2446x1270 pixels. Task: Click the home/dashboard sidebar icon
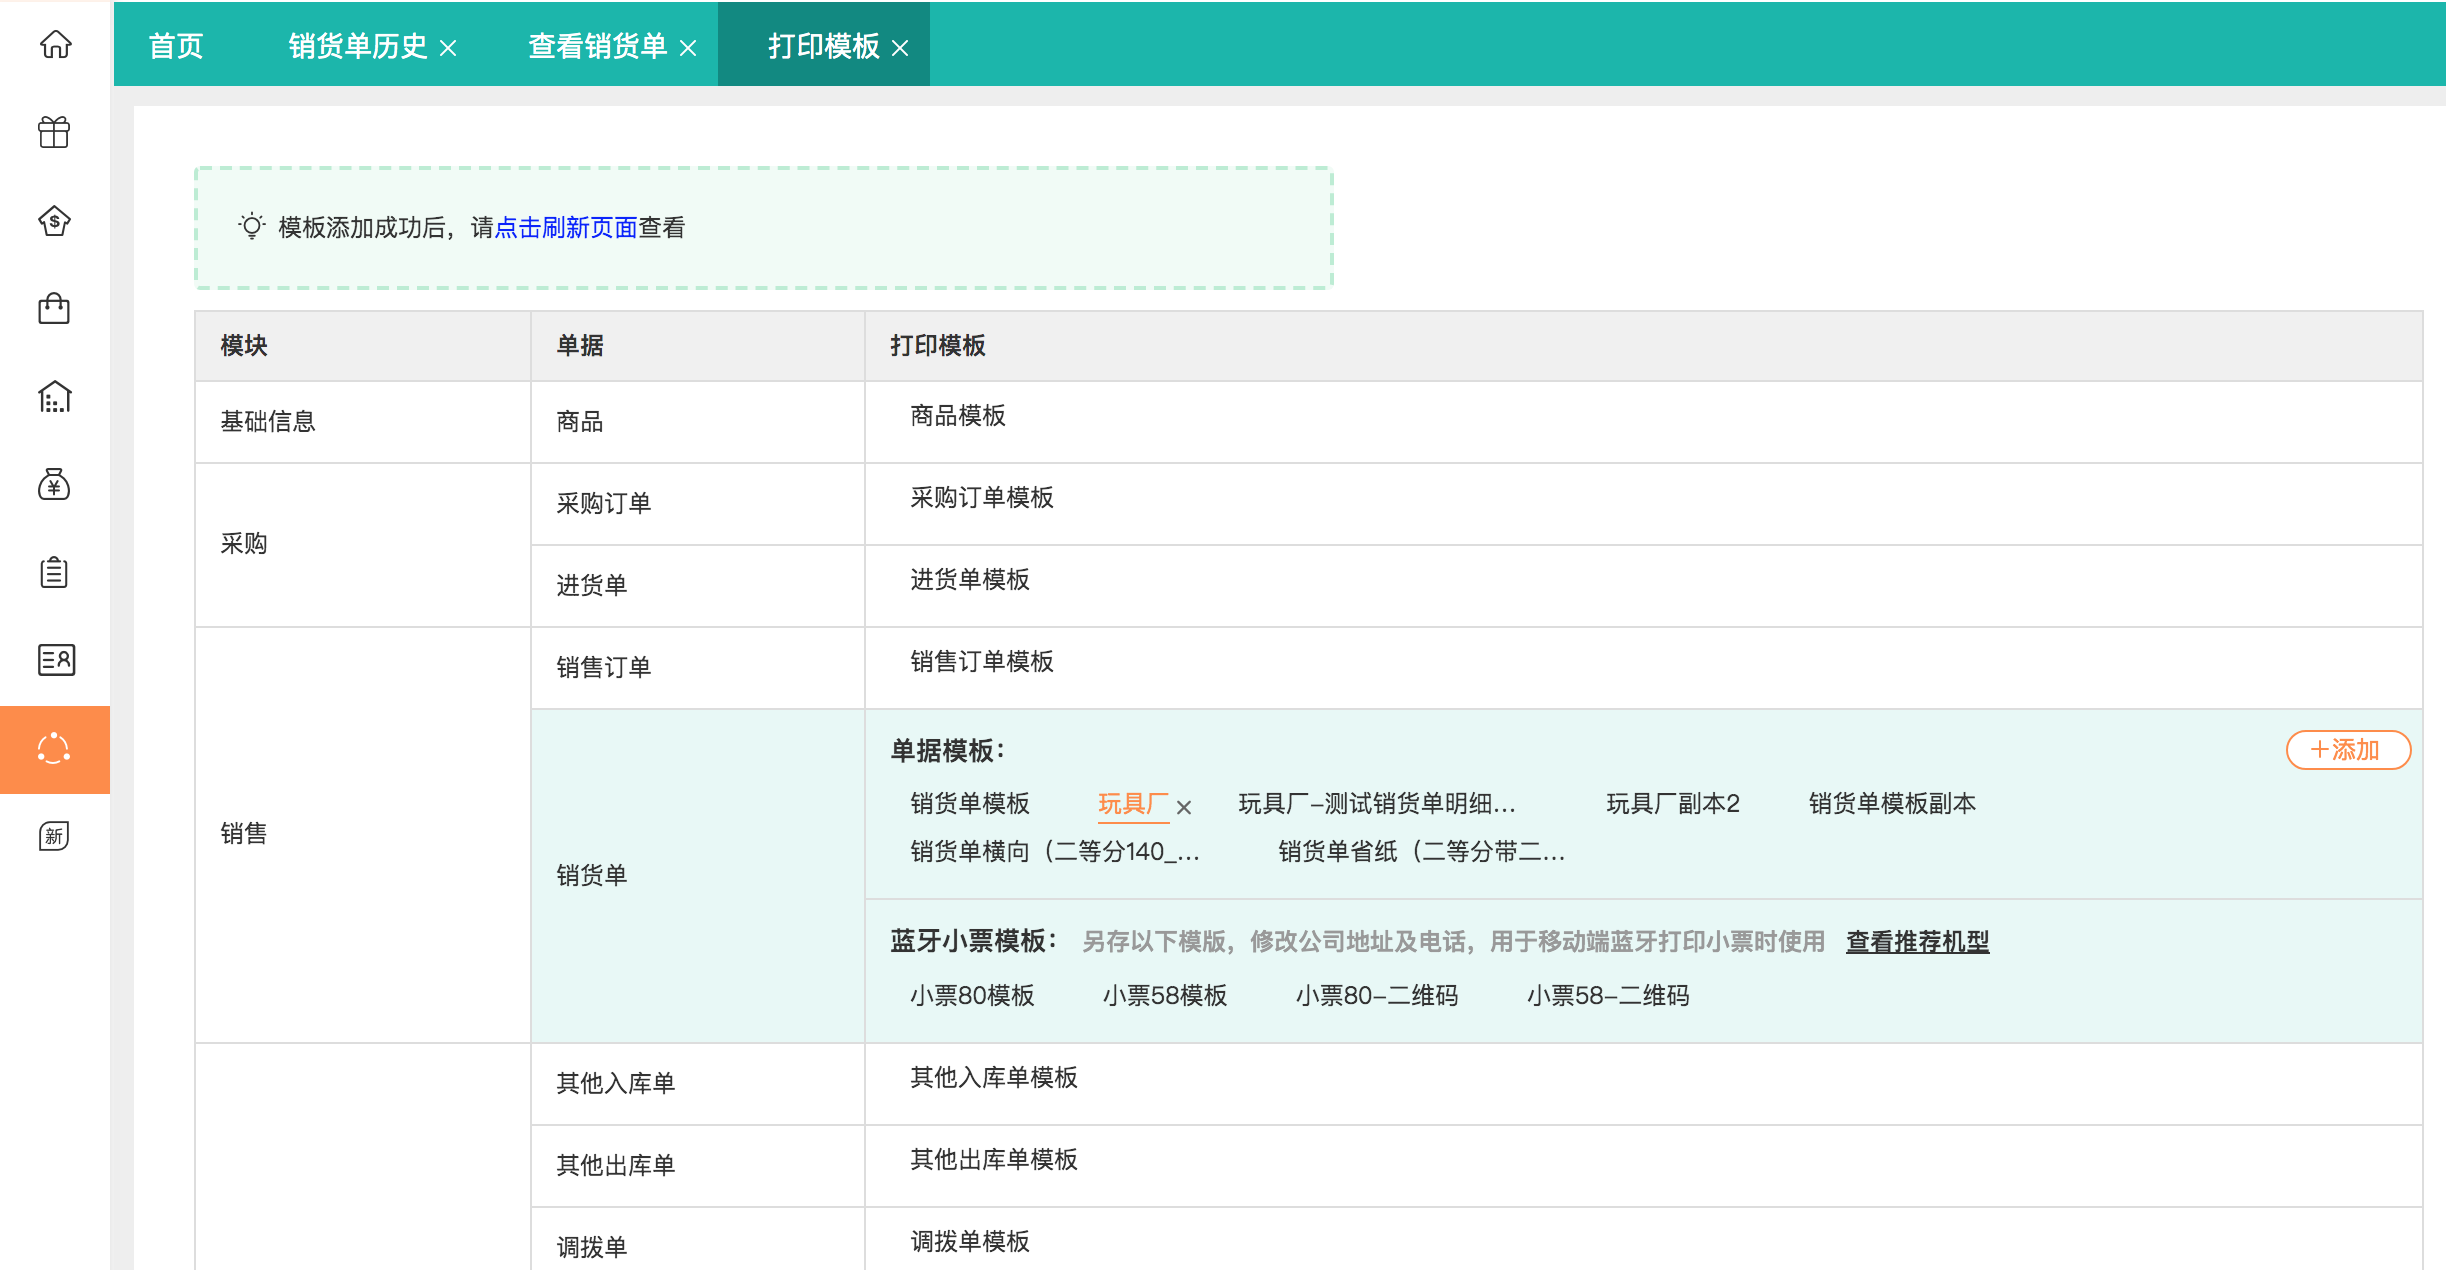pos(55,44)
